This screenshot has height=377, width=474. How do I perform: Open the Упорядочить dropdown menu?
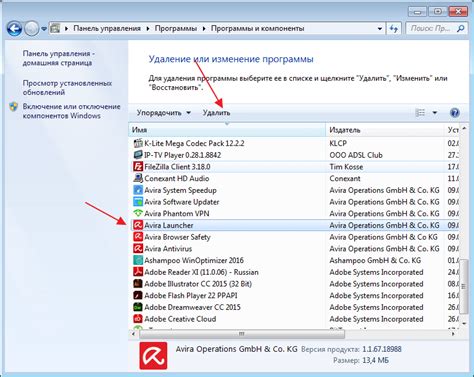click(163, 113)
